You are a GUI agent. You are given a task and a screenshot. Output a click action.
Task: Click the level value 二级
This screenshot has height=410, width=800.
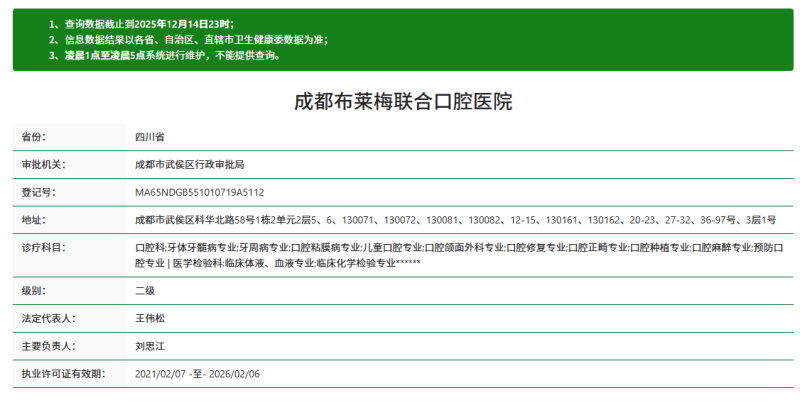(x=144, y=291)
